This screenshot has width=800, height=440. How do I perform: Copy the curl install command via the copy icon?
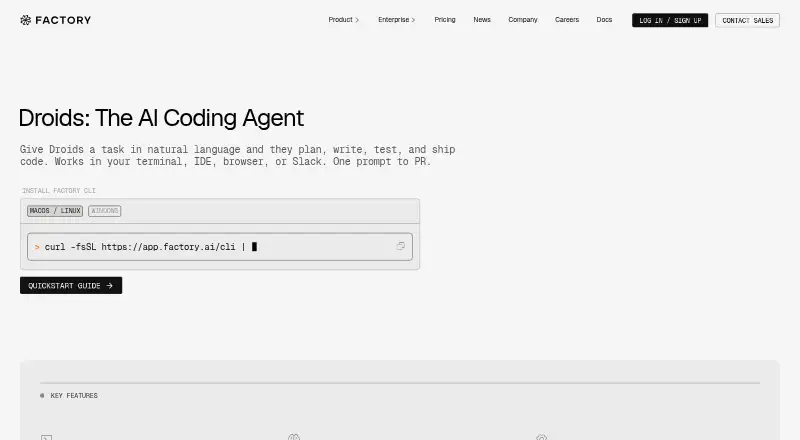click(401, 246)
